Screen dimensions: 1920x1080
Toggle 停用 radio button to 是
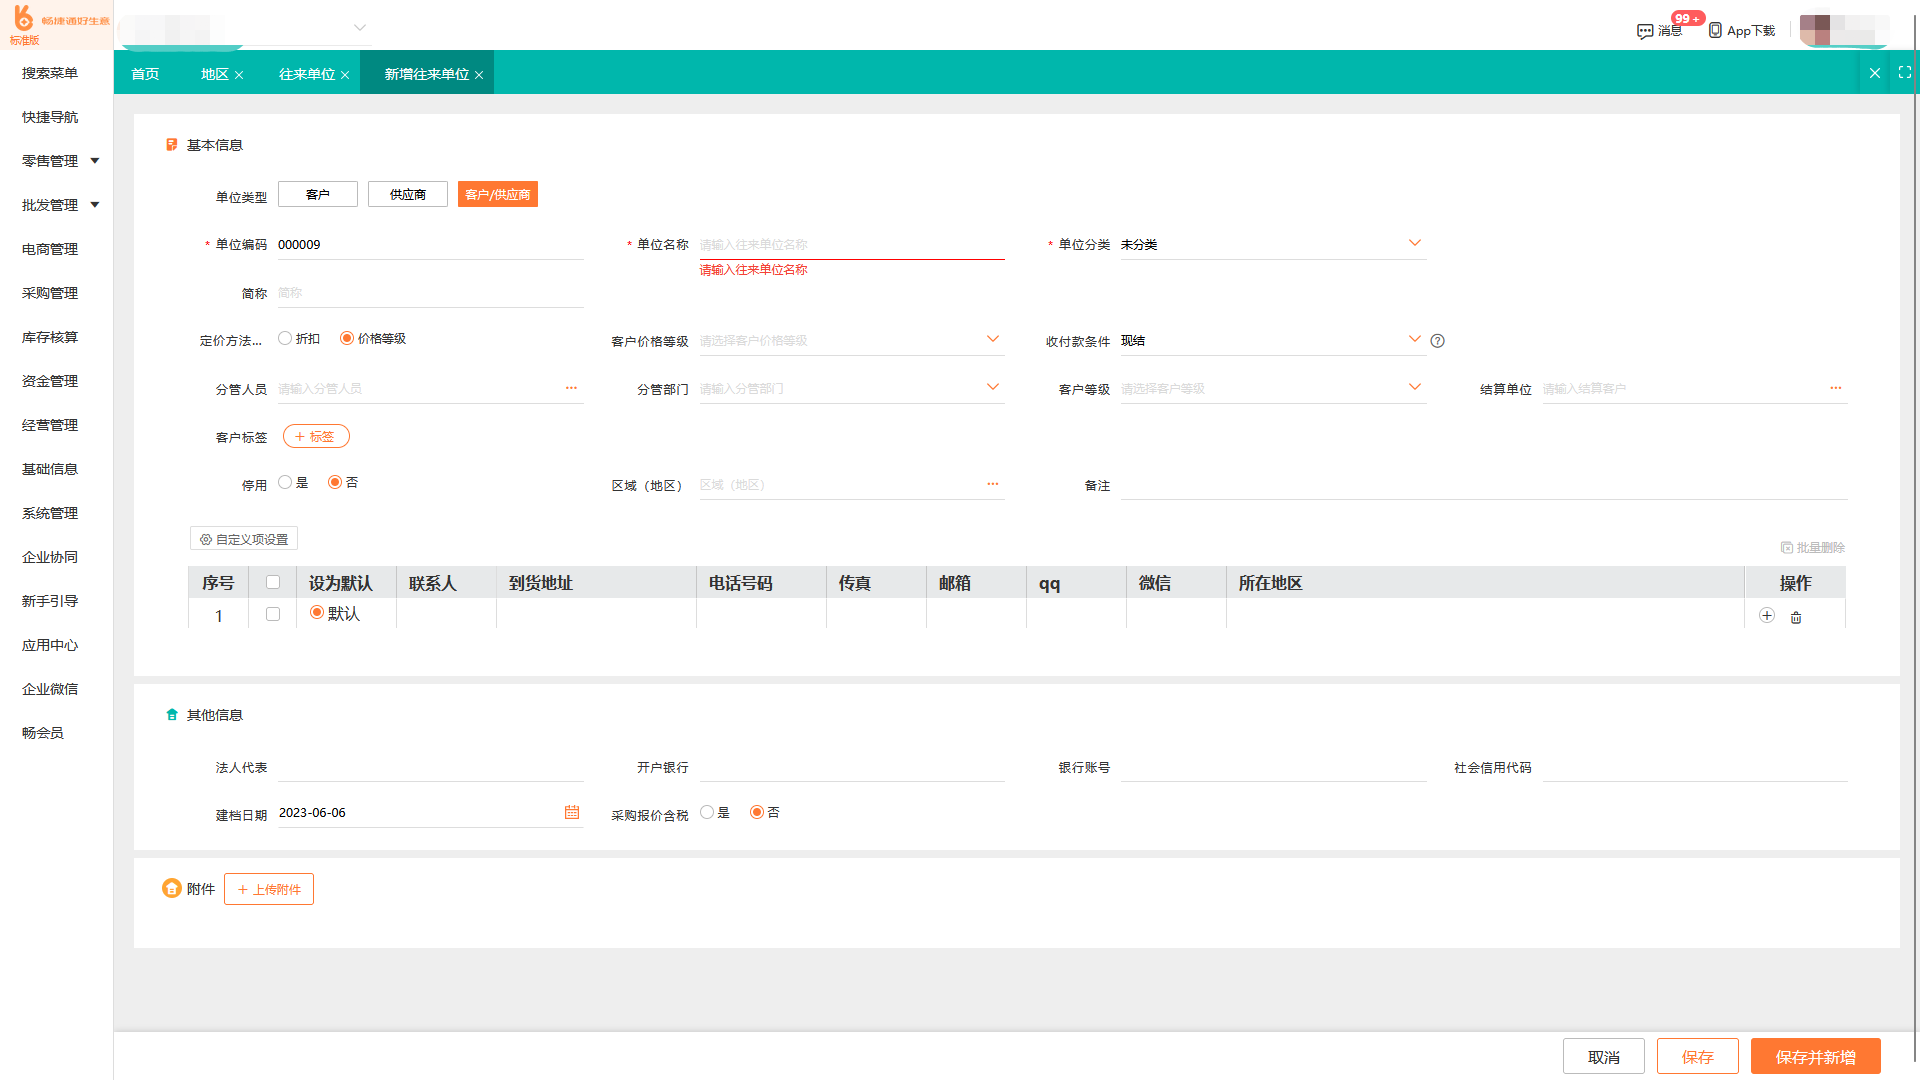click(285, 483)
